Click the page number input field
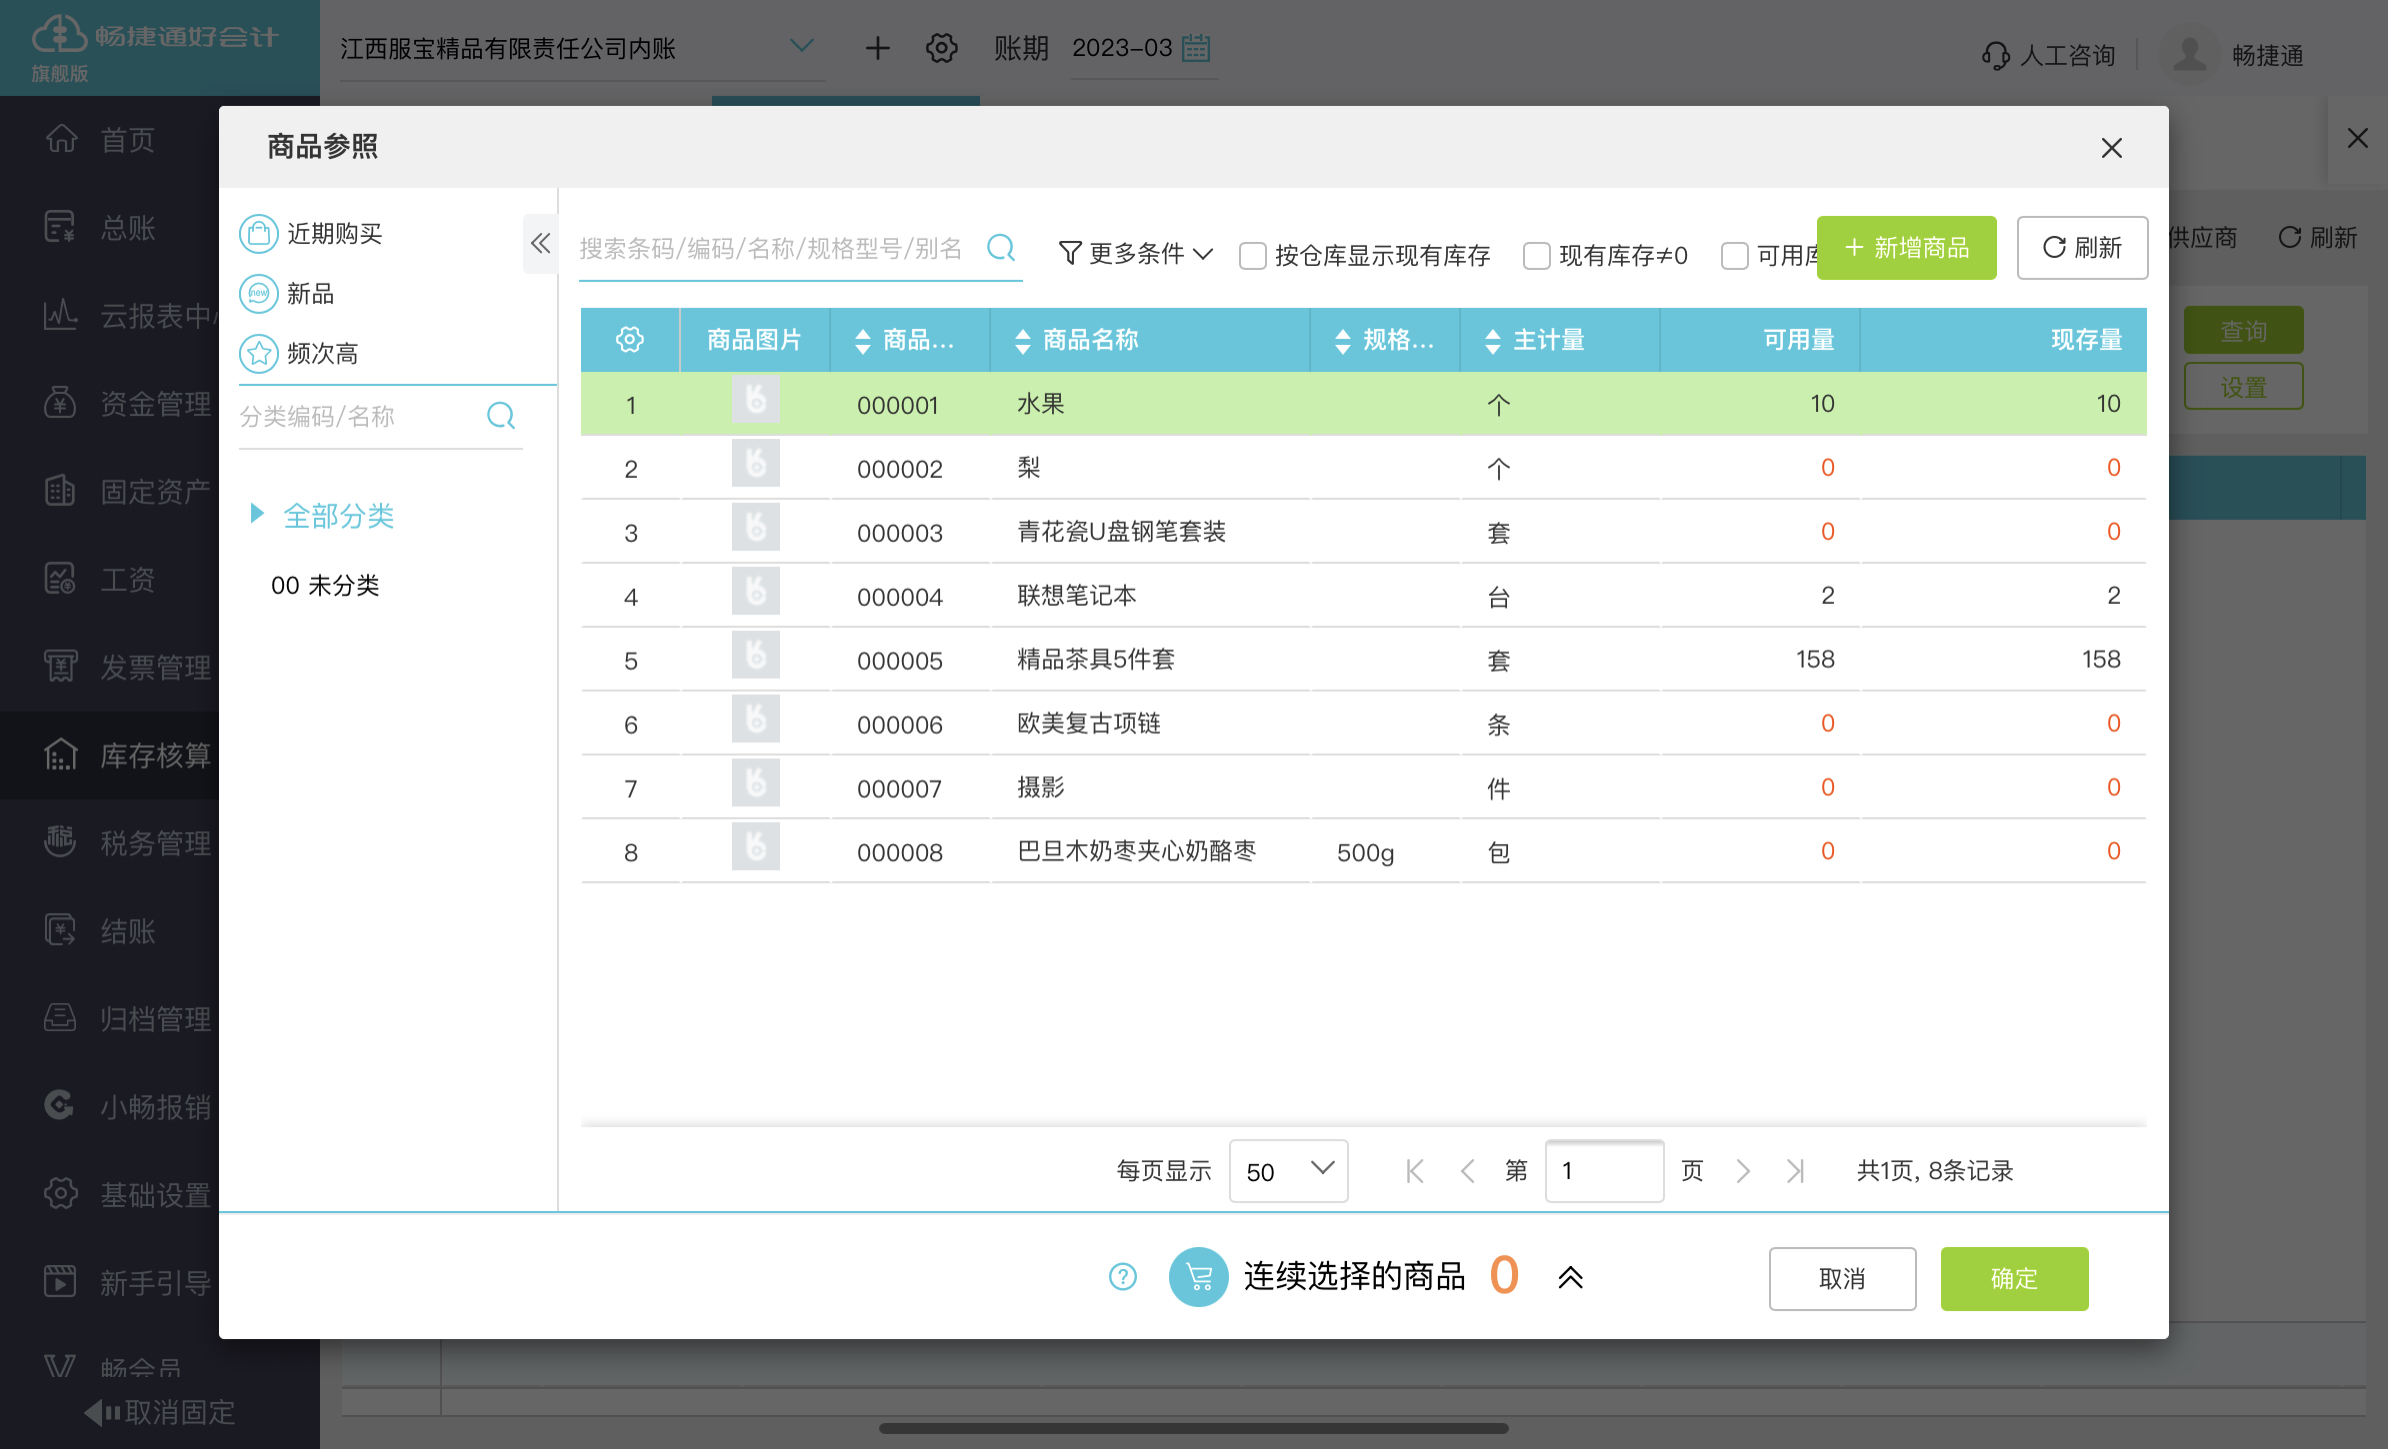This screenshot has height=1449, width=2388. click(1602, 1171)
